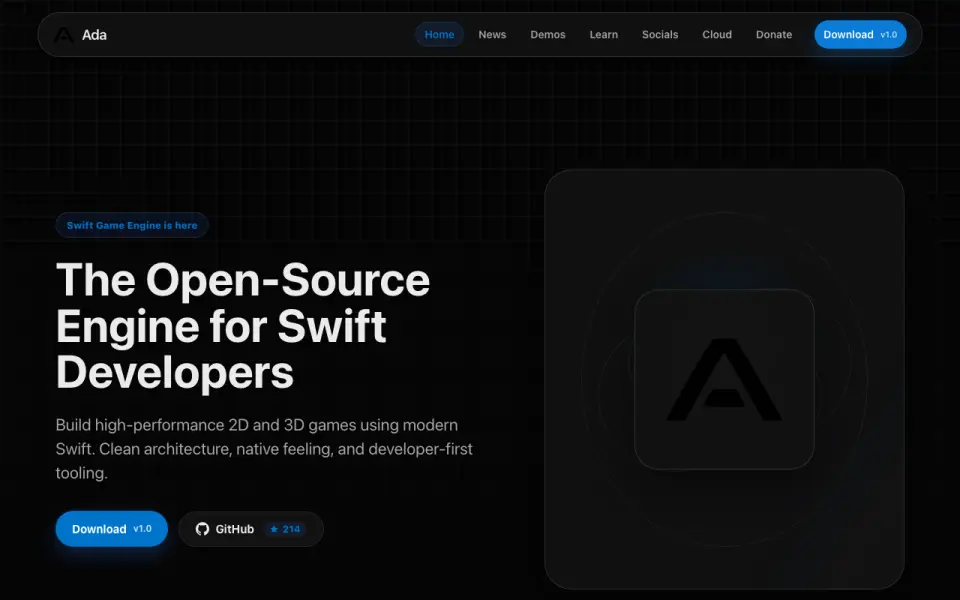The image size is (960, 600).
Task: Click the 214 stars count
Action: [x=291, y=529]
